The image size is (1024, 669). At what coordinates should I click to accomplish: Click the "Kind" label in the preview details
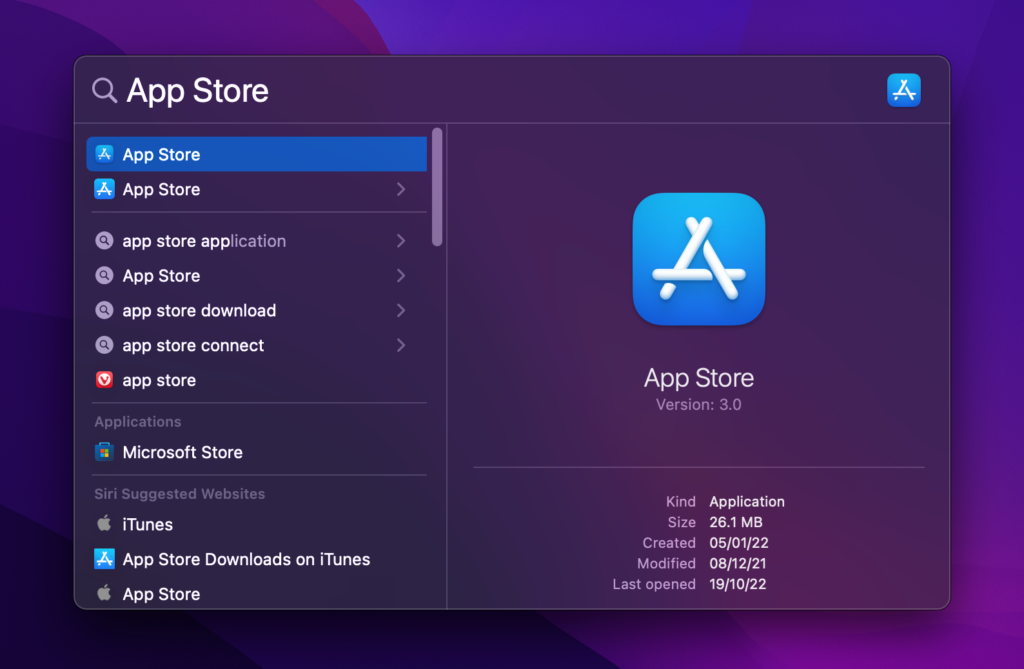click(680, 502)
